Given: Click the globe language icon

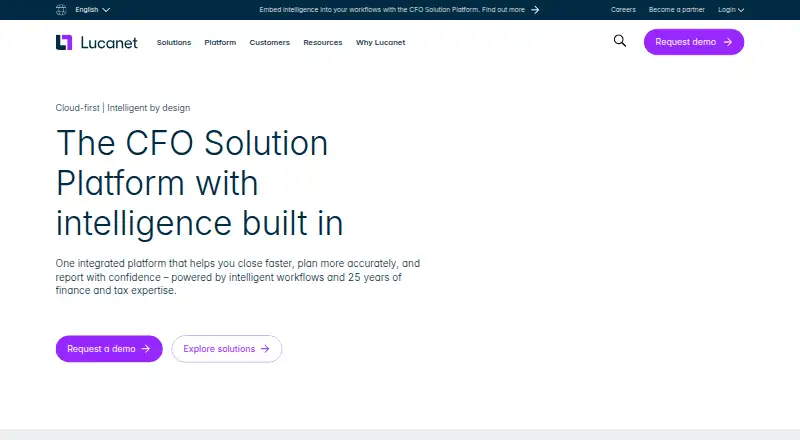Looking at the screenshot, I should coord(61,10).
